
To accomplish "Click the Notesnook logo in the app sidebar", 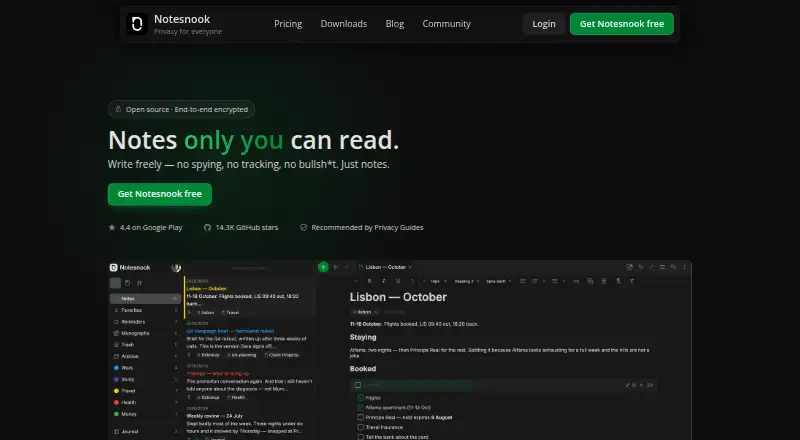I will pos(113,267).
